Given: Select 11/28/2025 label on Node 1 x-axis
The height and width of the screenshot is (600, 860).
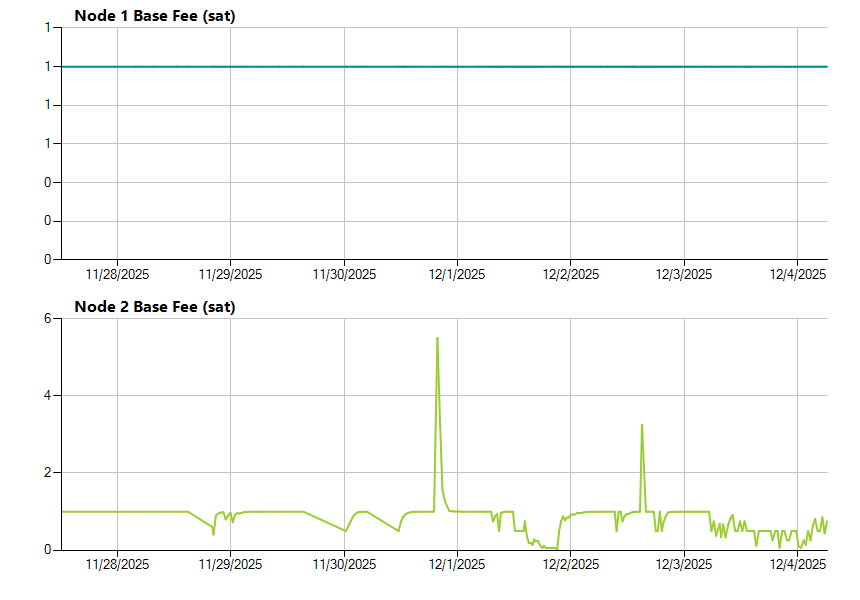Looking at the screenshot, I should (x=117, y=274).
